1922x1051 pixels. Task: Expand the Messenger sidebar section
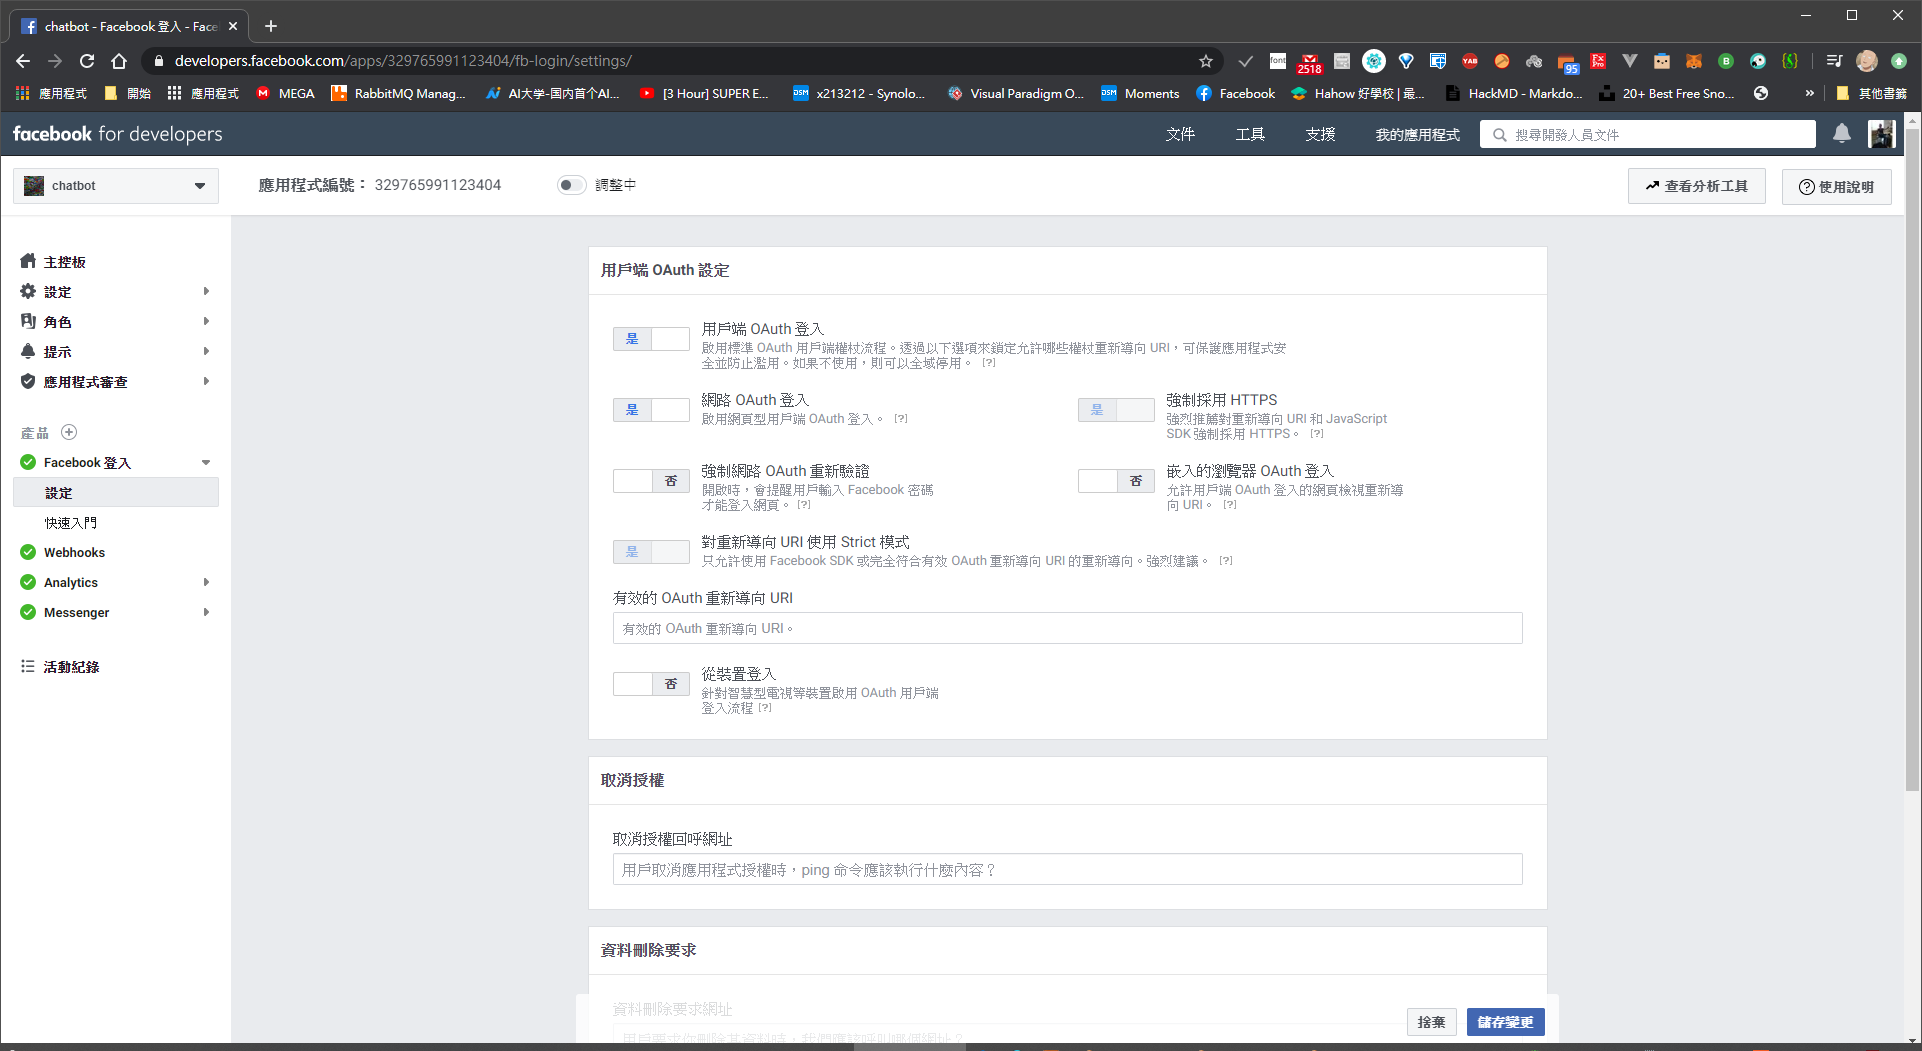coord(206,612)
